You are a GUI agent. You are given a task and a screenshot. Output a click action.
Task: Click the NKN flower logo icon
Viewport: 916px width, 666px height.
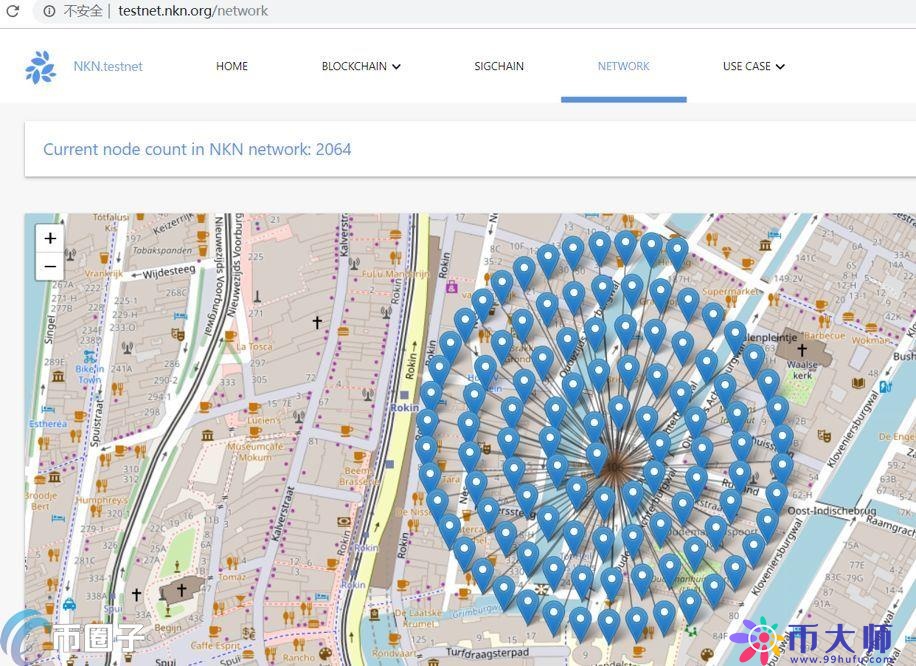[x=41, y=67]
